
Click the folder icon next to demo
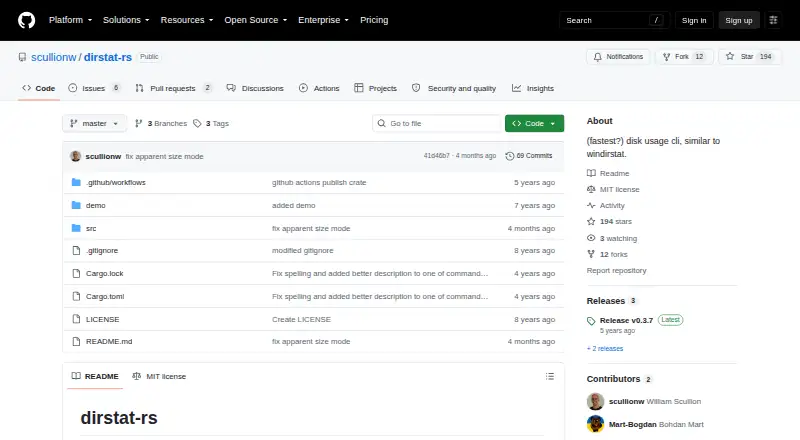coord(76,205)
